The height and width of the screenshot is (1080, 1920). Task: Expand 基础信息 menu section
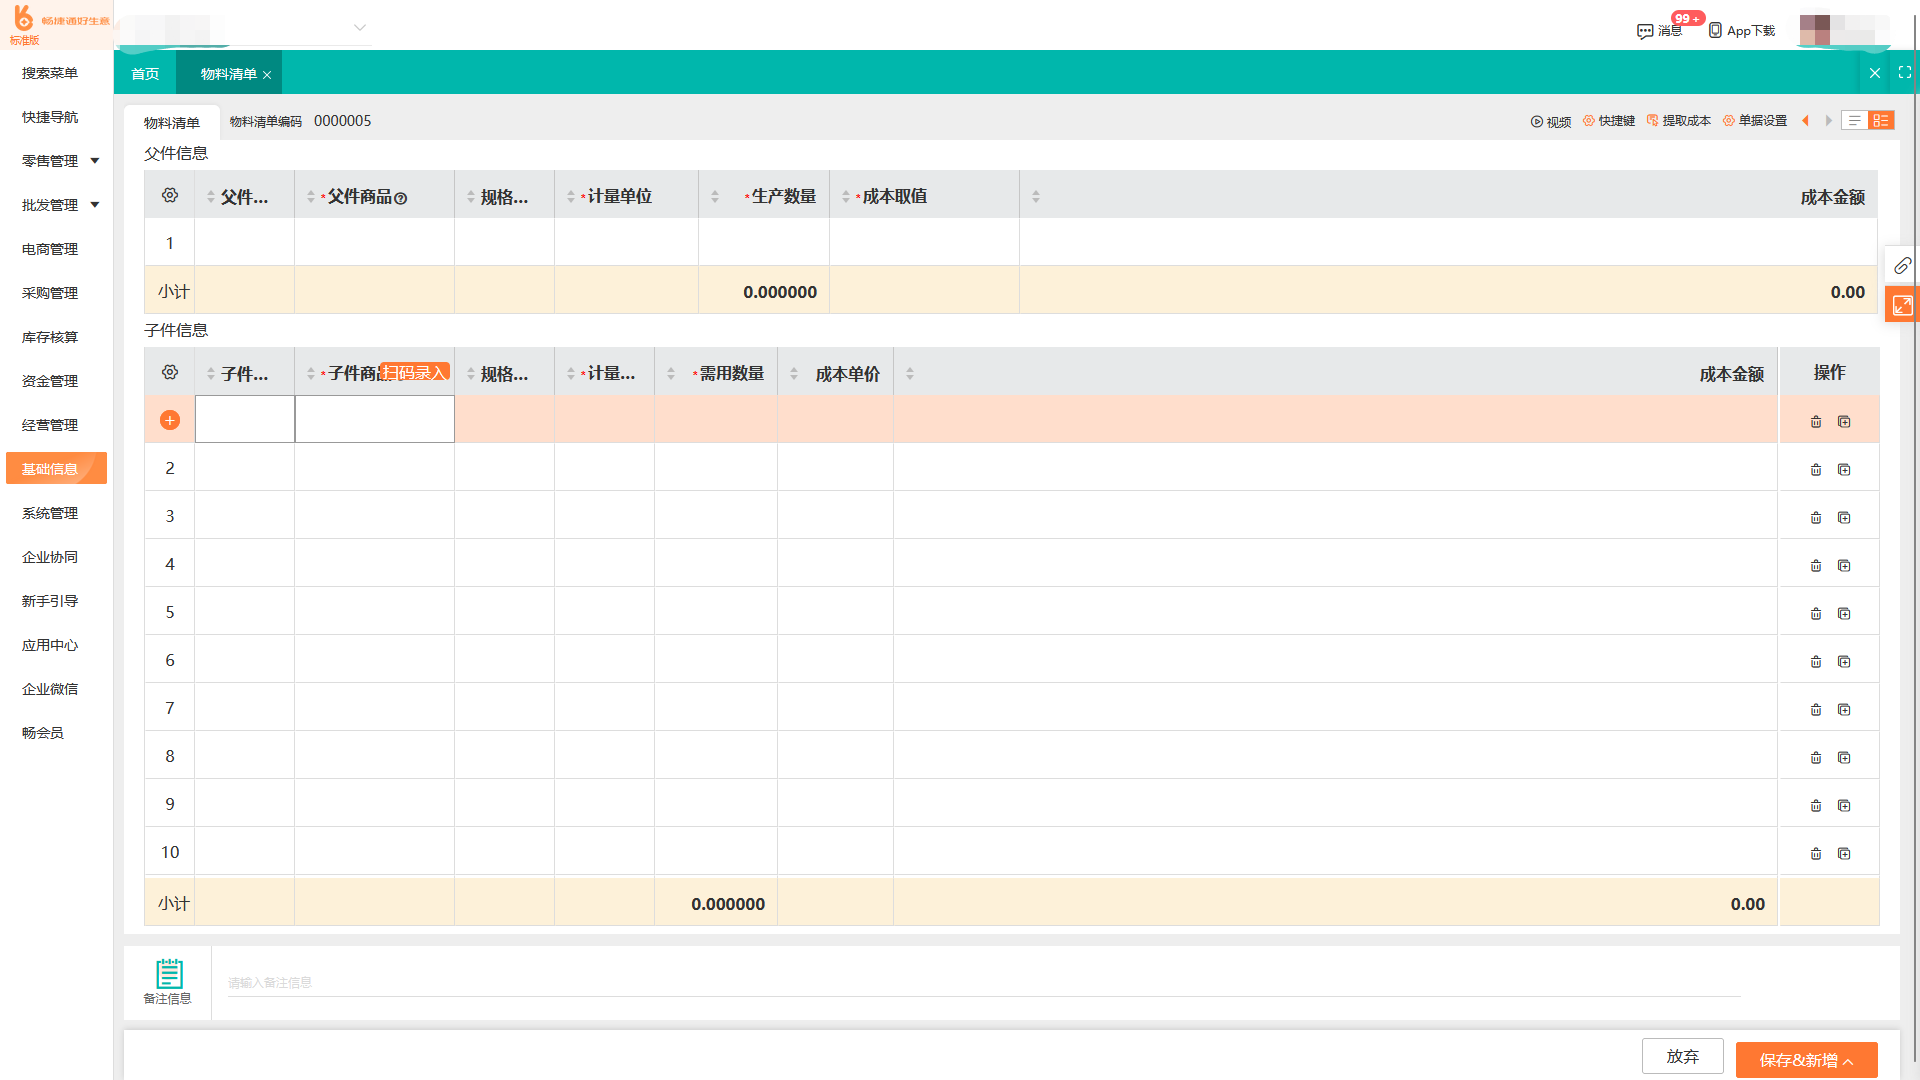(53, 468)
